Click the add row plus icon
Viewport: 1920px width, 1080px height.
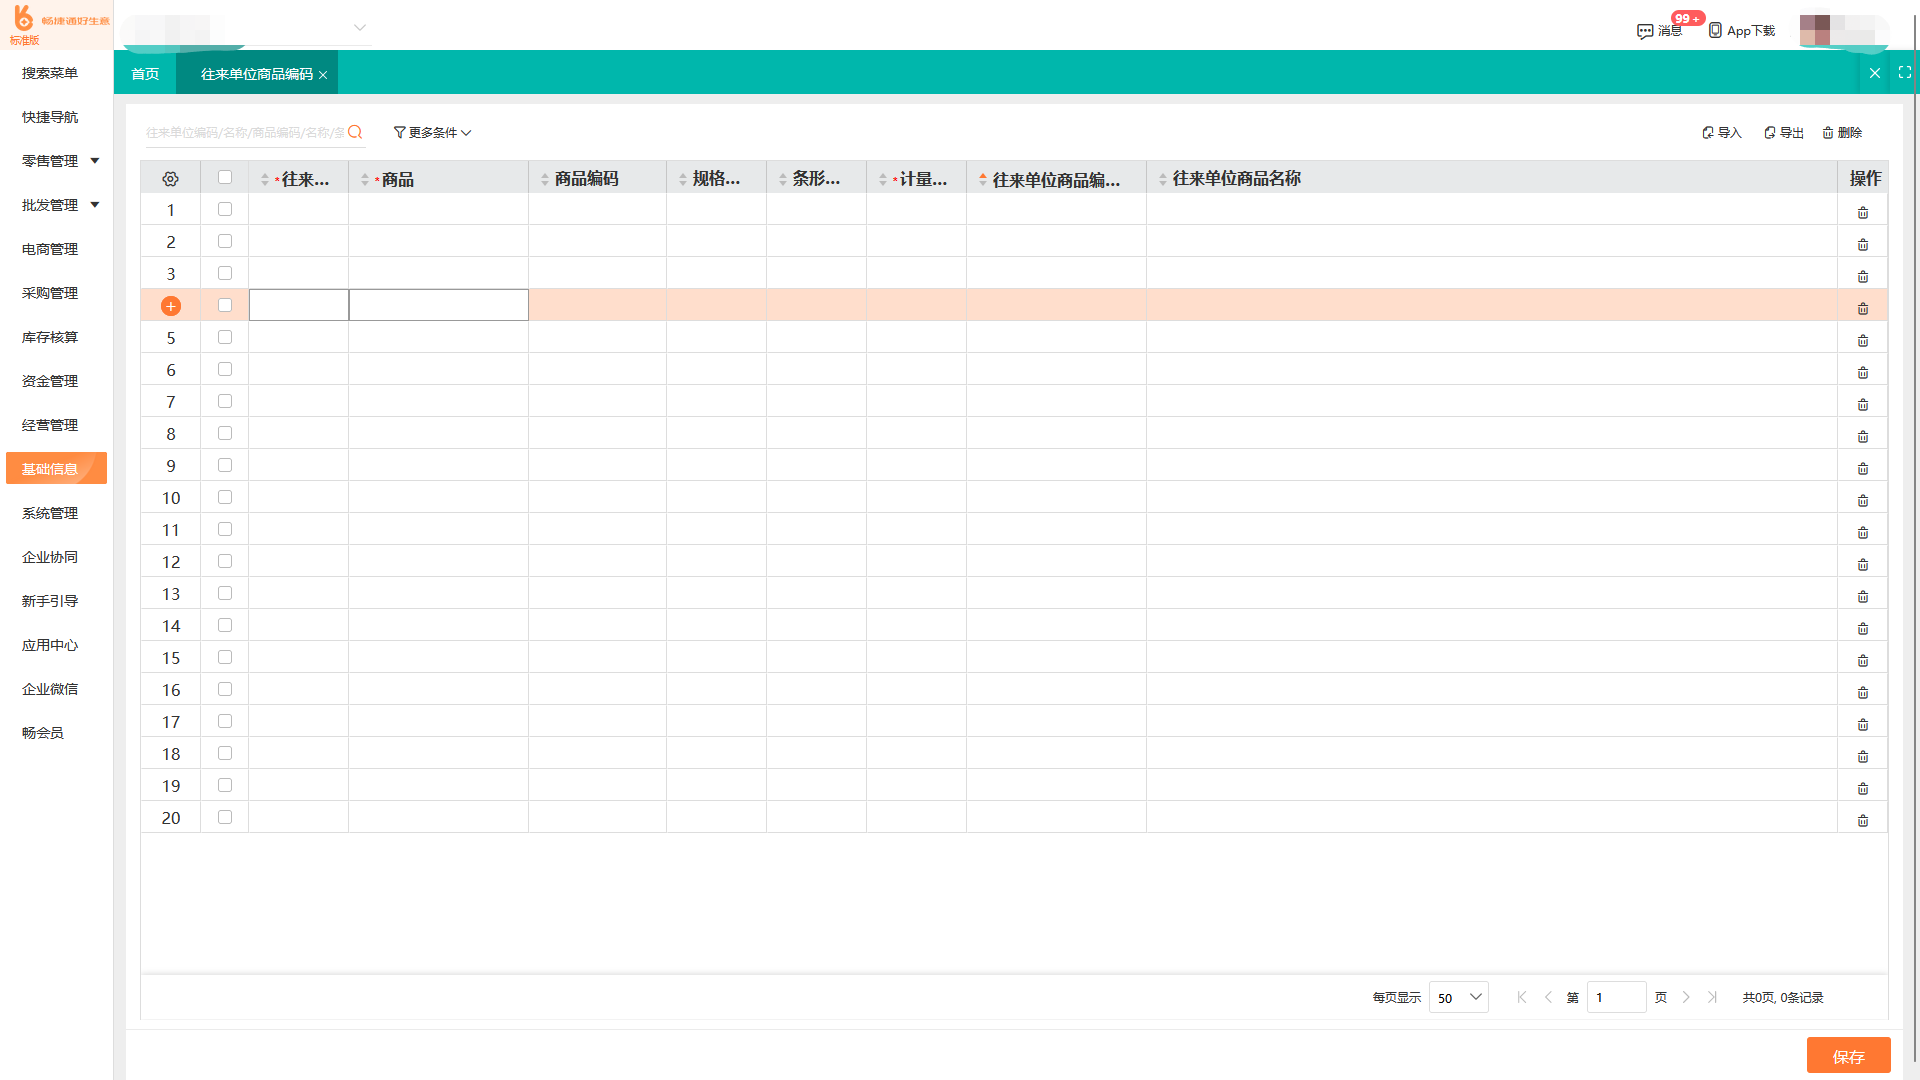point(171,306)
